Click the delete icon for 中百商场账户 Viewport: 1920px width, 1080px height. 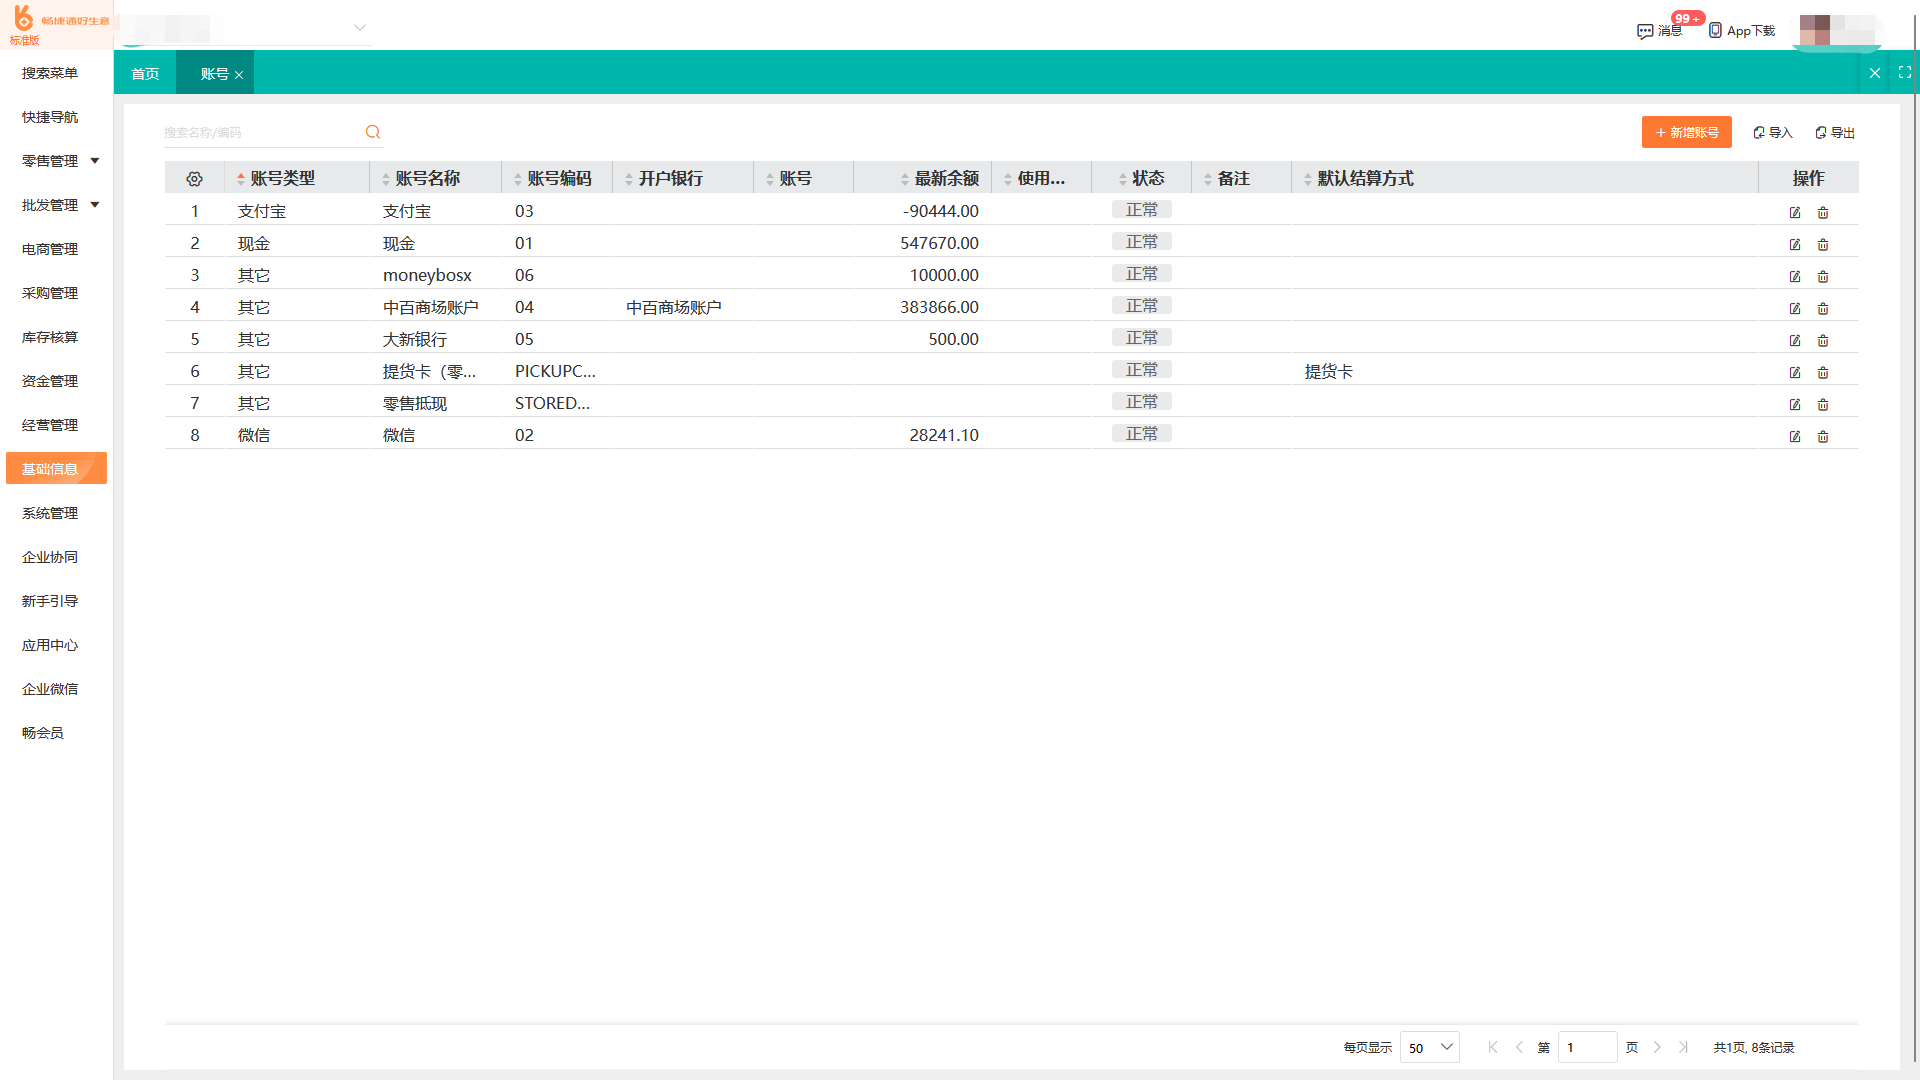tap(1824, 306)
